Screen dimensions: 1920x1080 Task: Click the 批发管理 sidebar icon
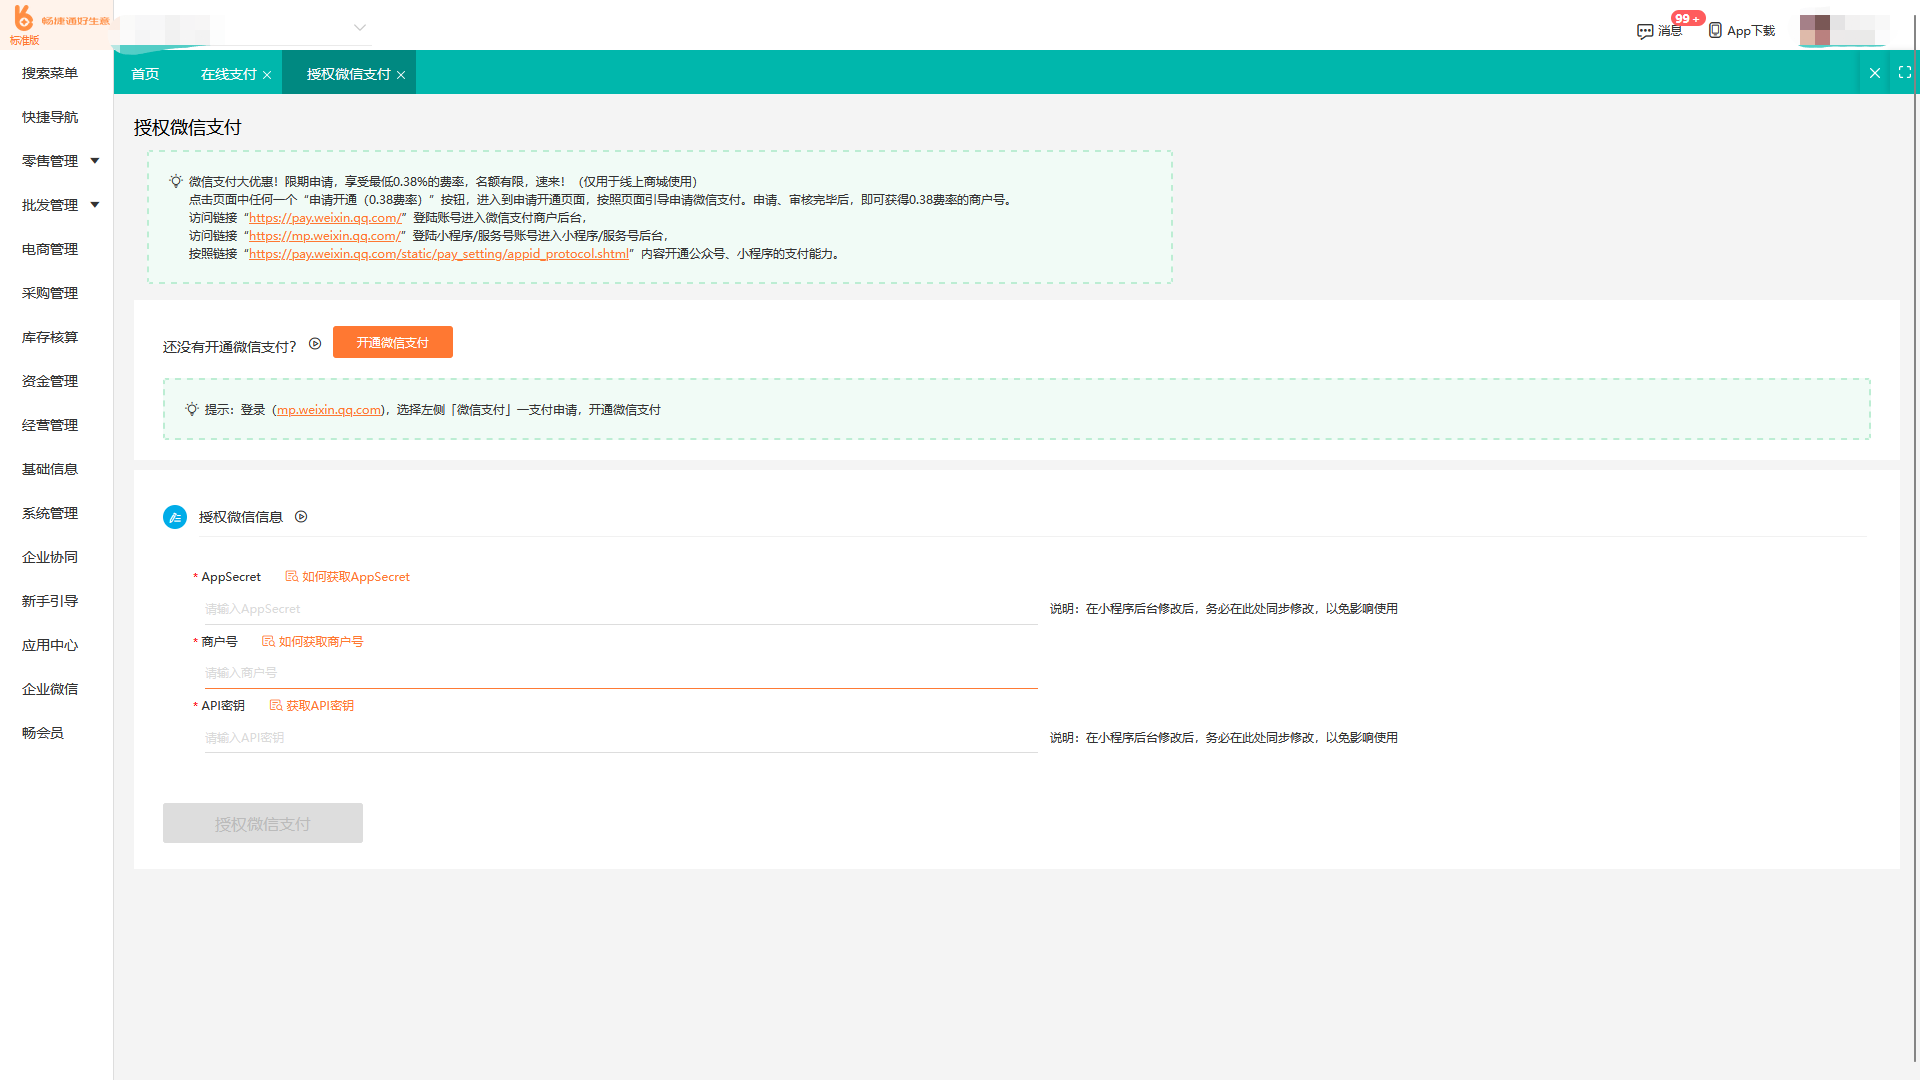(51, 204)
